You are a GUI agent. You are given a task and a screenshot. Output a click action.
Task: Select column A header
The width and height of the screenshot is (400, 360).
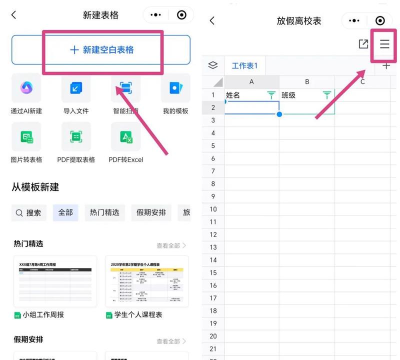pos(252,82)
